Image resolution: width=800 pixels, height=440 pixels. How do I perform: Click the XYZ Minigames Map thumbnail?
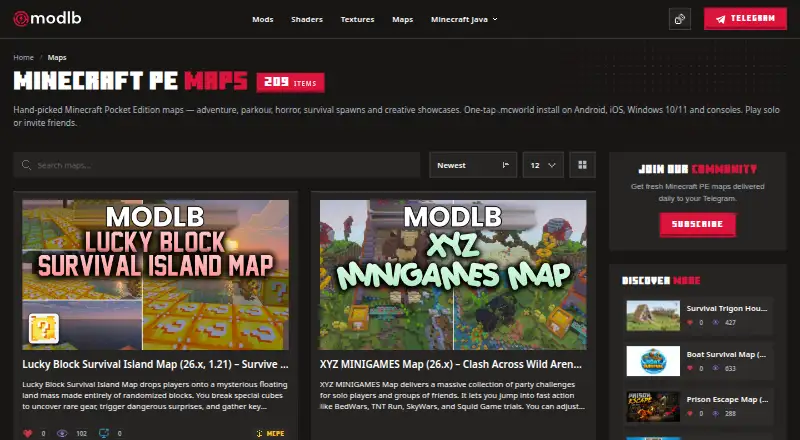[453, 275]
